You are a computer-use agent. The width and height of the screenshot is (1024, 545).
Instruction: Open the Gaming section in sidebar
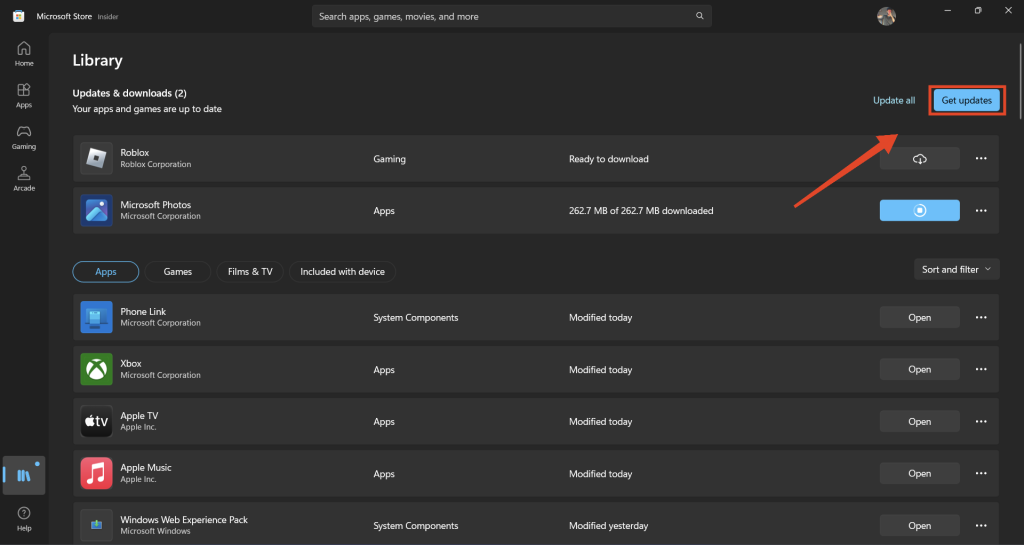(x=24, y=137)
